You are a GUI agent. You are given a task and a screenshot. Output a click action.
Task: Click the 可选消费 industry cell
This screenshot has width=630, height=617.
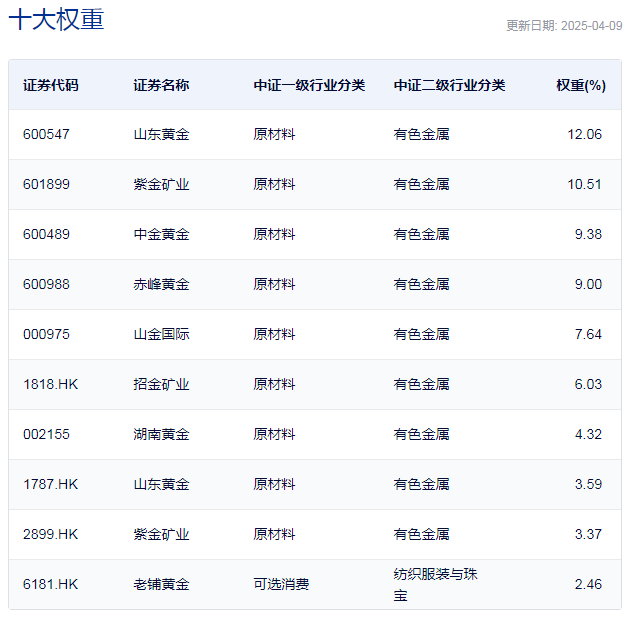click(x=281, y=584)
